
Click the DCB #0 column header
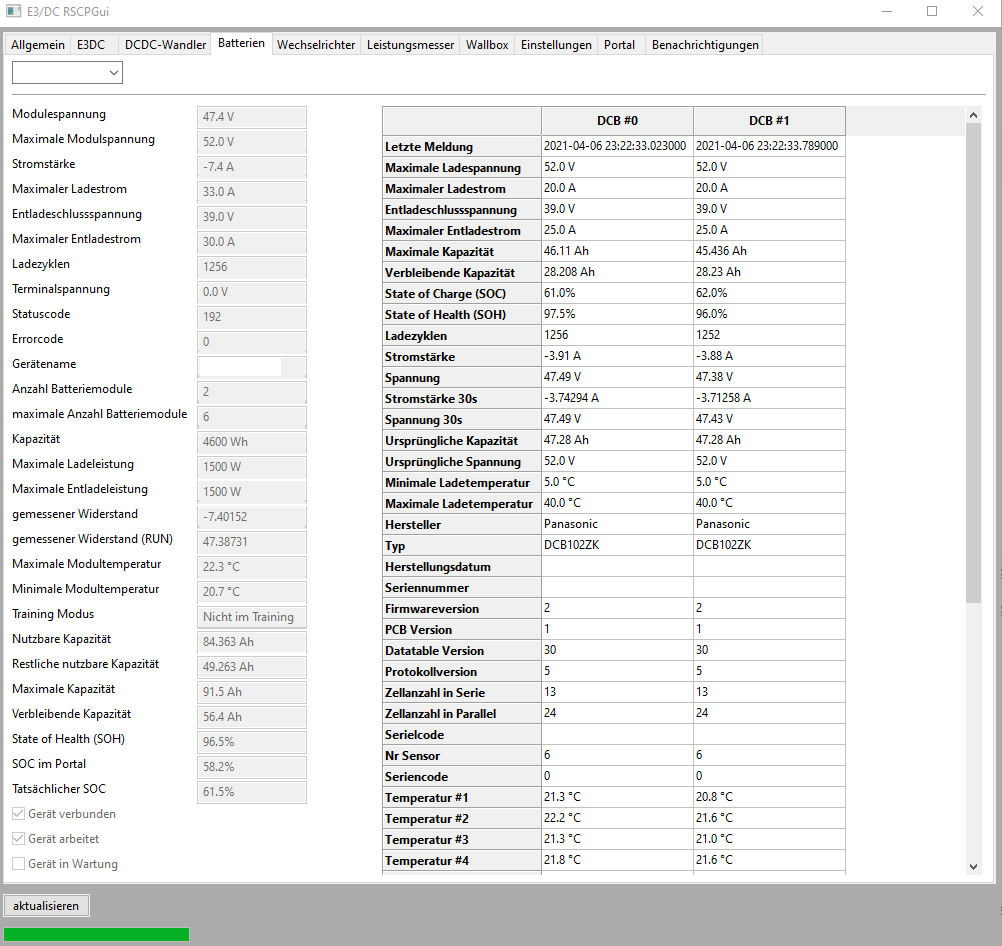[x=617, y=121]
